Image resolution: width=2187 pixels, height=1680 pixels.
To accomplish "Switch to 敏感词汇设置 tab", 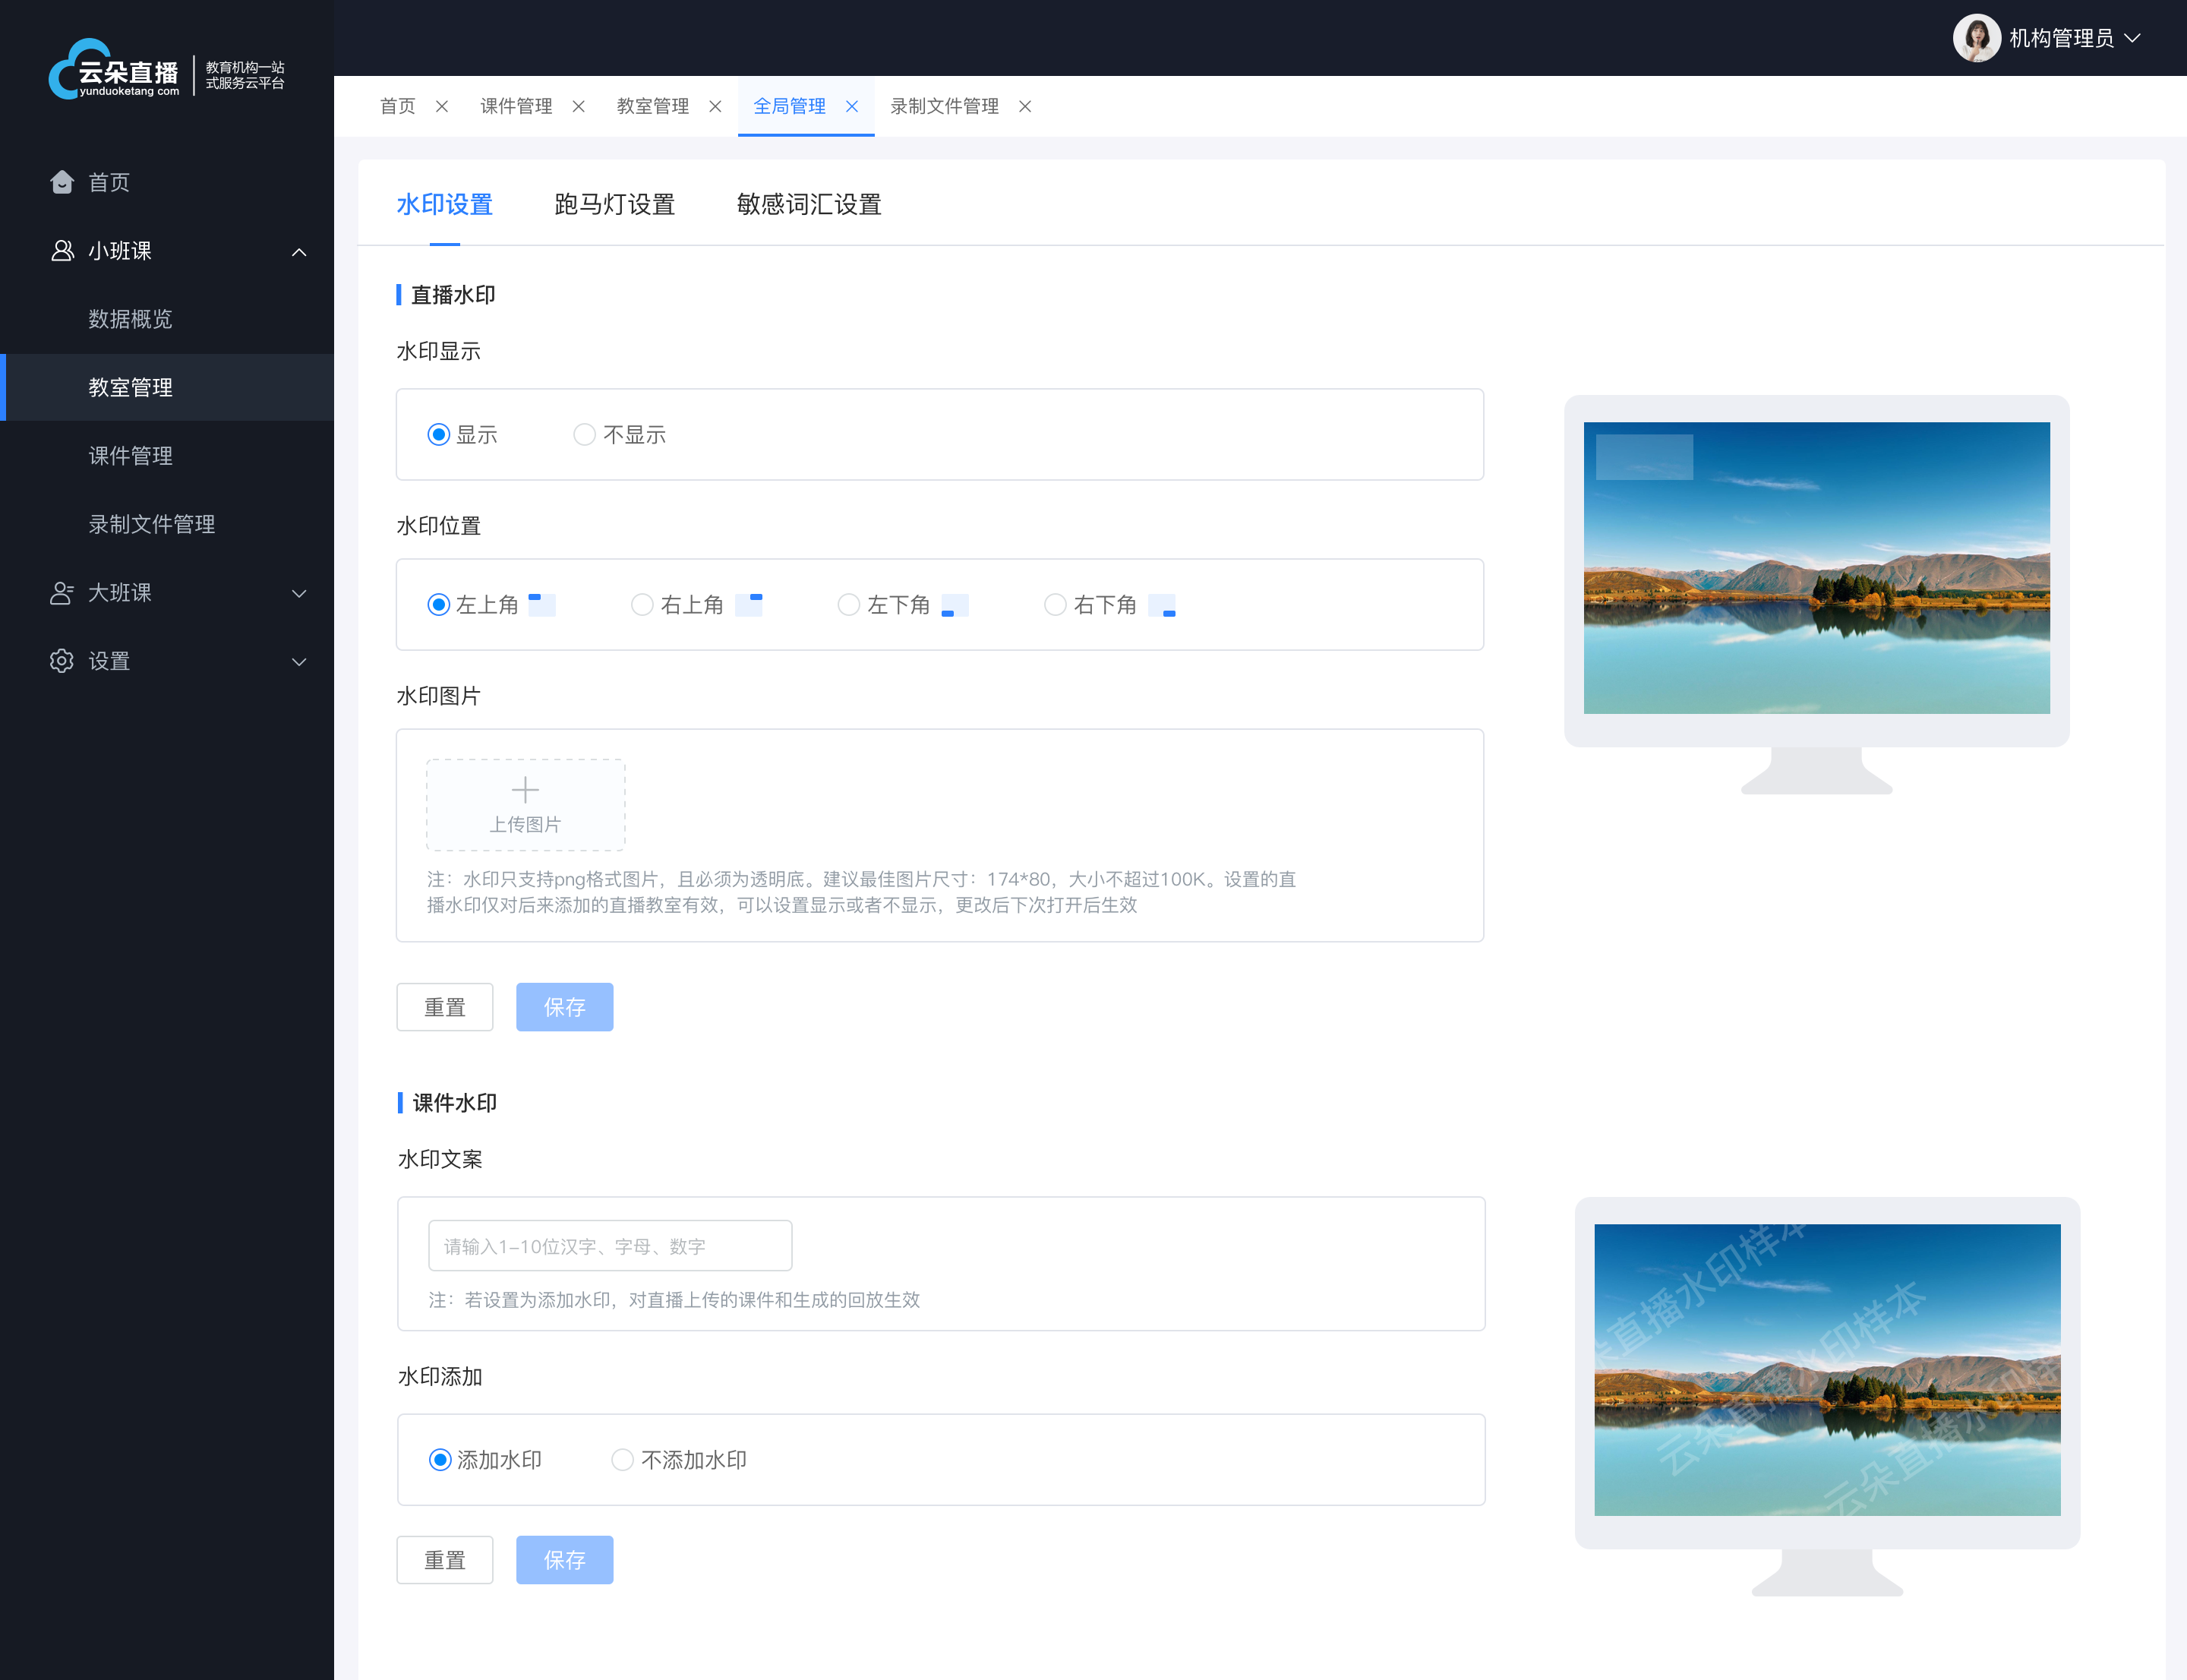I will tap(811, 203).
